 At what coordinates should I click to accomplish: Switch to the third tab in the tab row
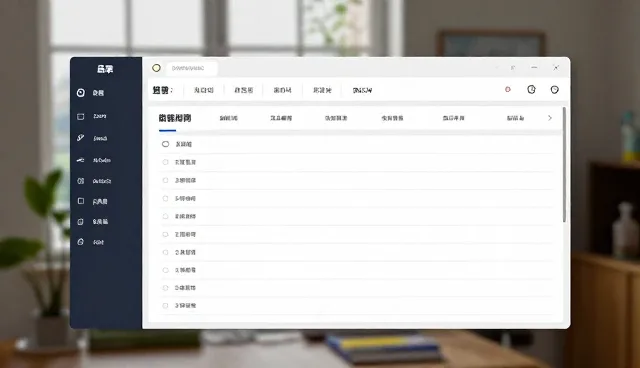281,118
